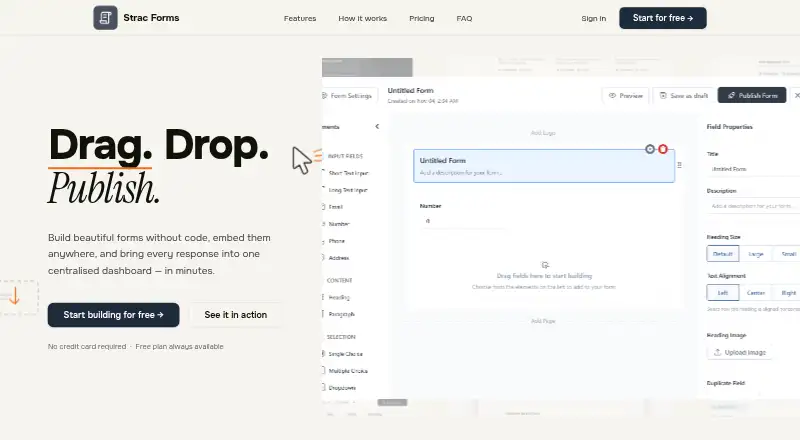This screenshot has height=440, width=800.
Task: Click the drag-fields icon in the empty drop area
Action: coord(544,265)
